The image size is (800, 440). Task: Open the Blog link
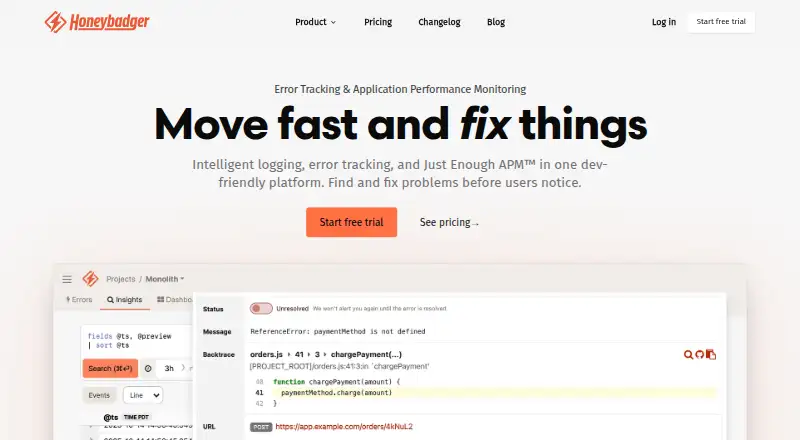click(496, 22)
